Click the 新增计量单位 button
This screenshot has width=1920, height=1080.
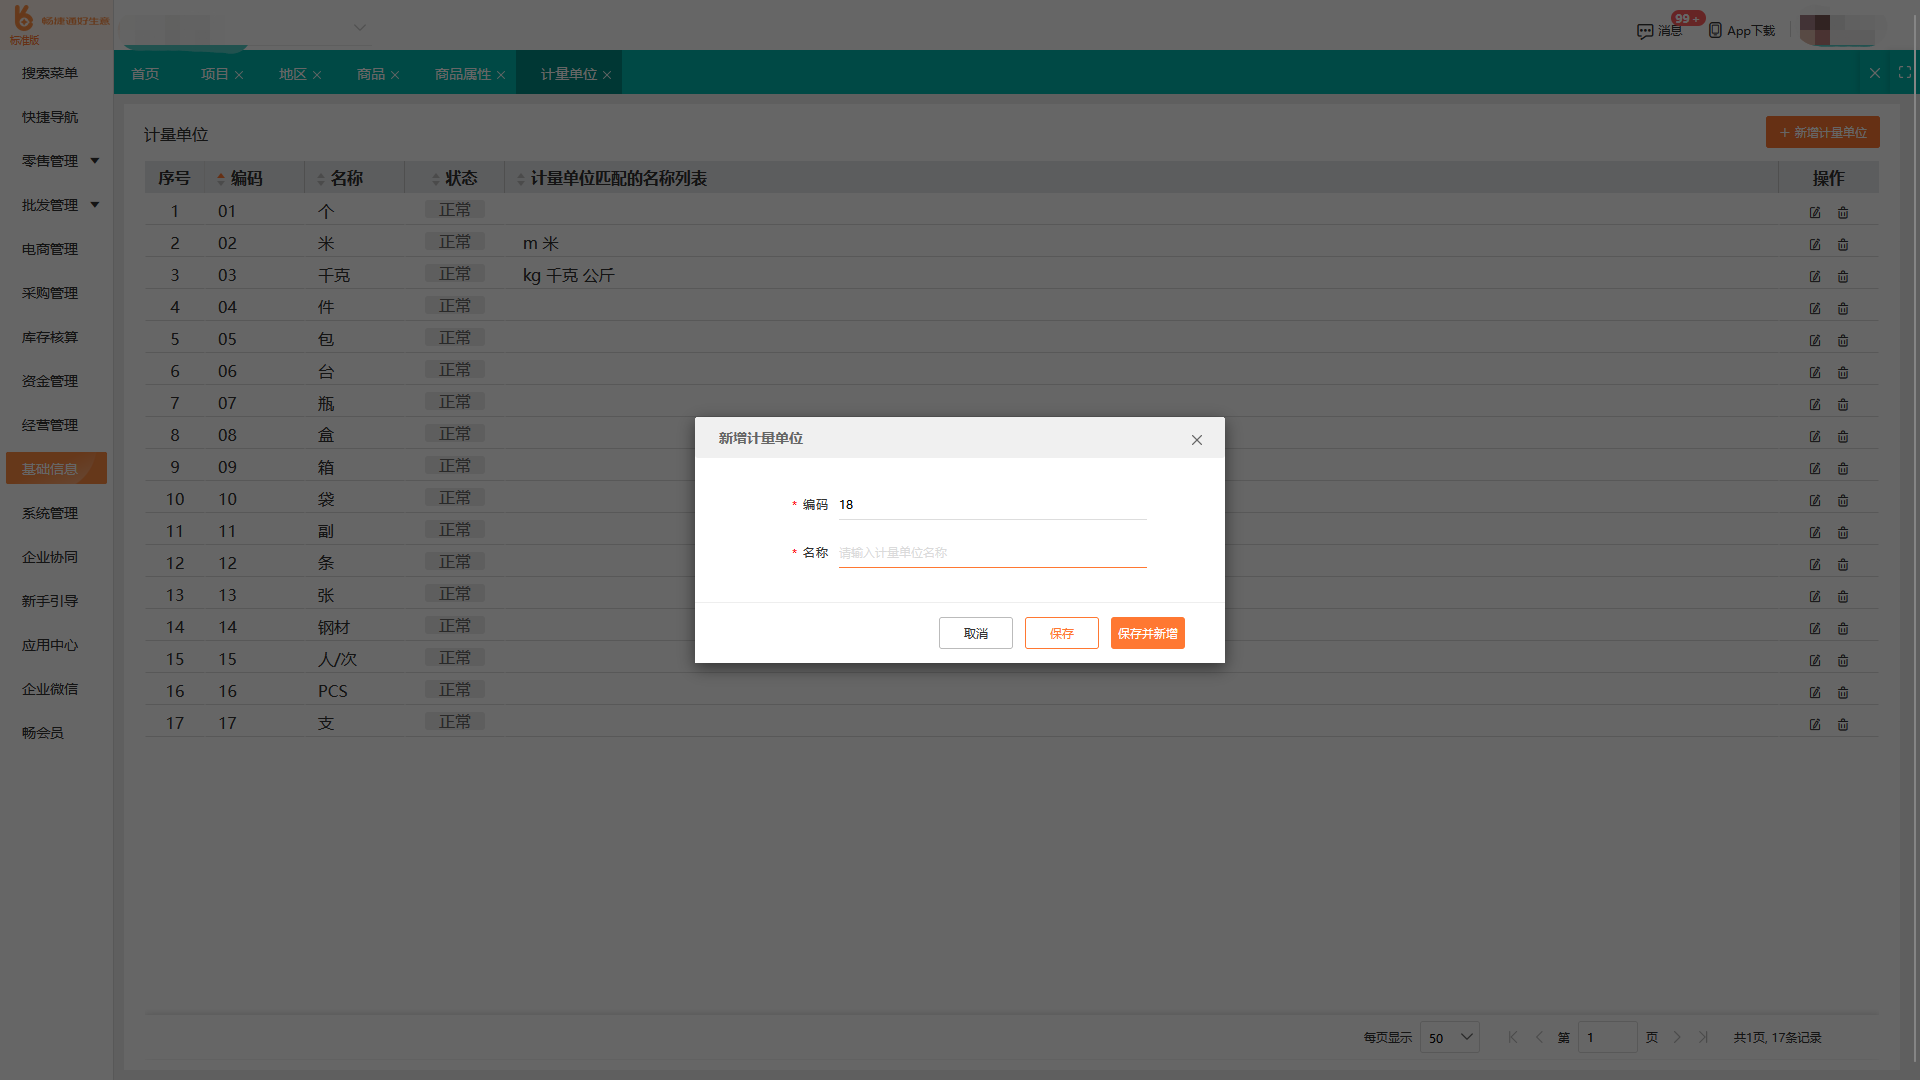point(1822,132)
